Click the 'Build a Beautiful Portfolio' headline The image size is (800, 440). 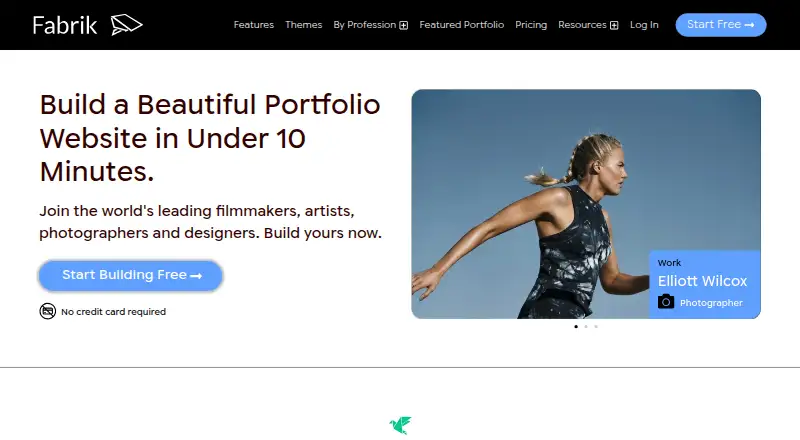[210, 138]
